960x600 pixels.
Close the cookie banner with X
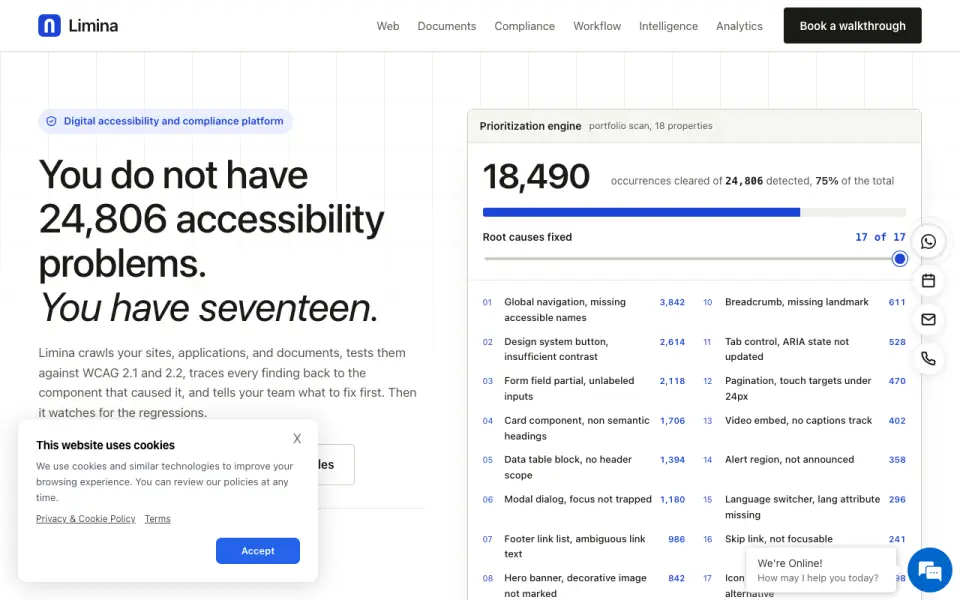(297, 438)
